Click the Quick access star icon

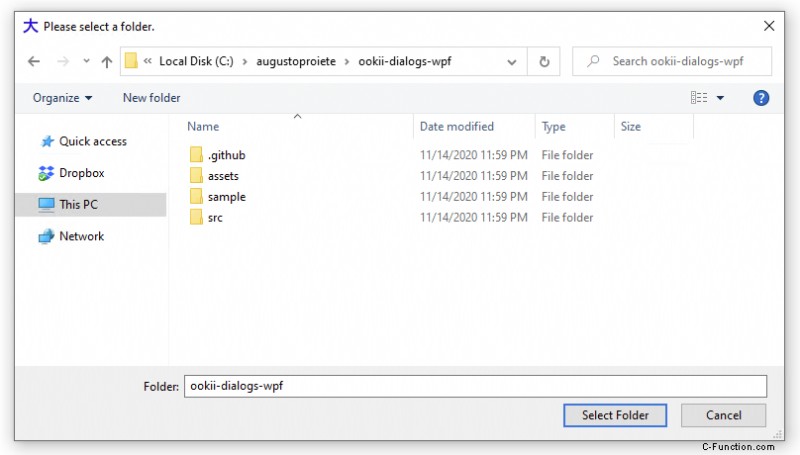46,141
